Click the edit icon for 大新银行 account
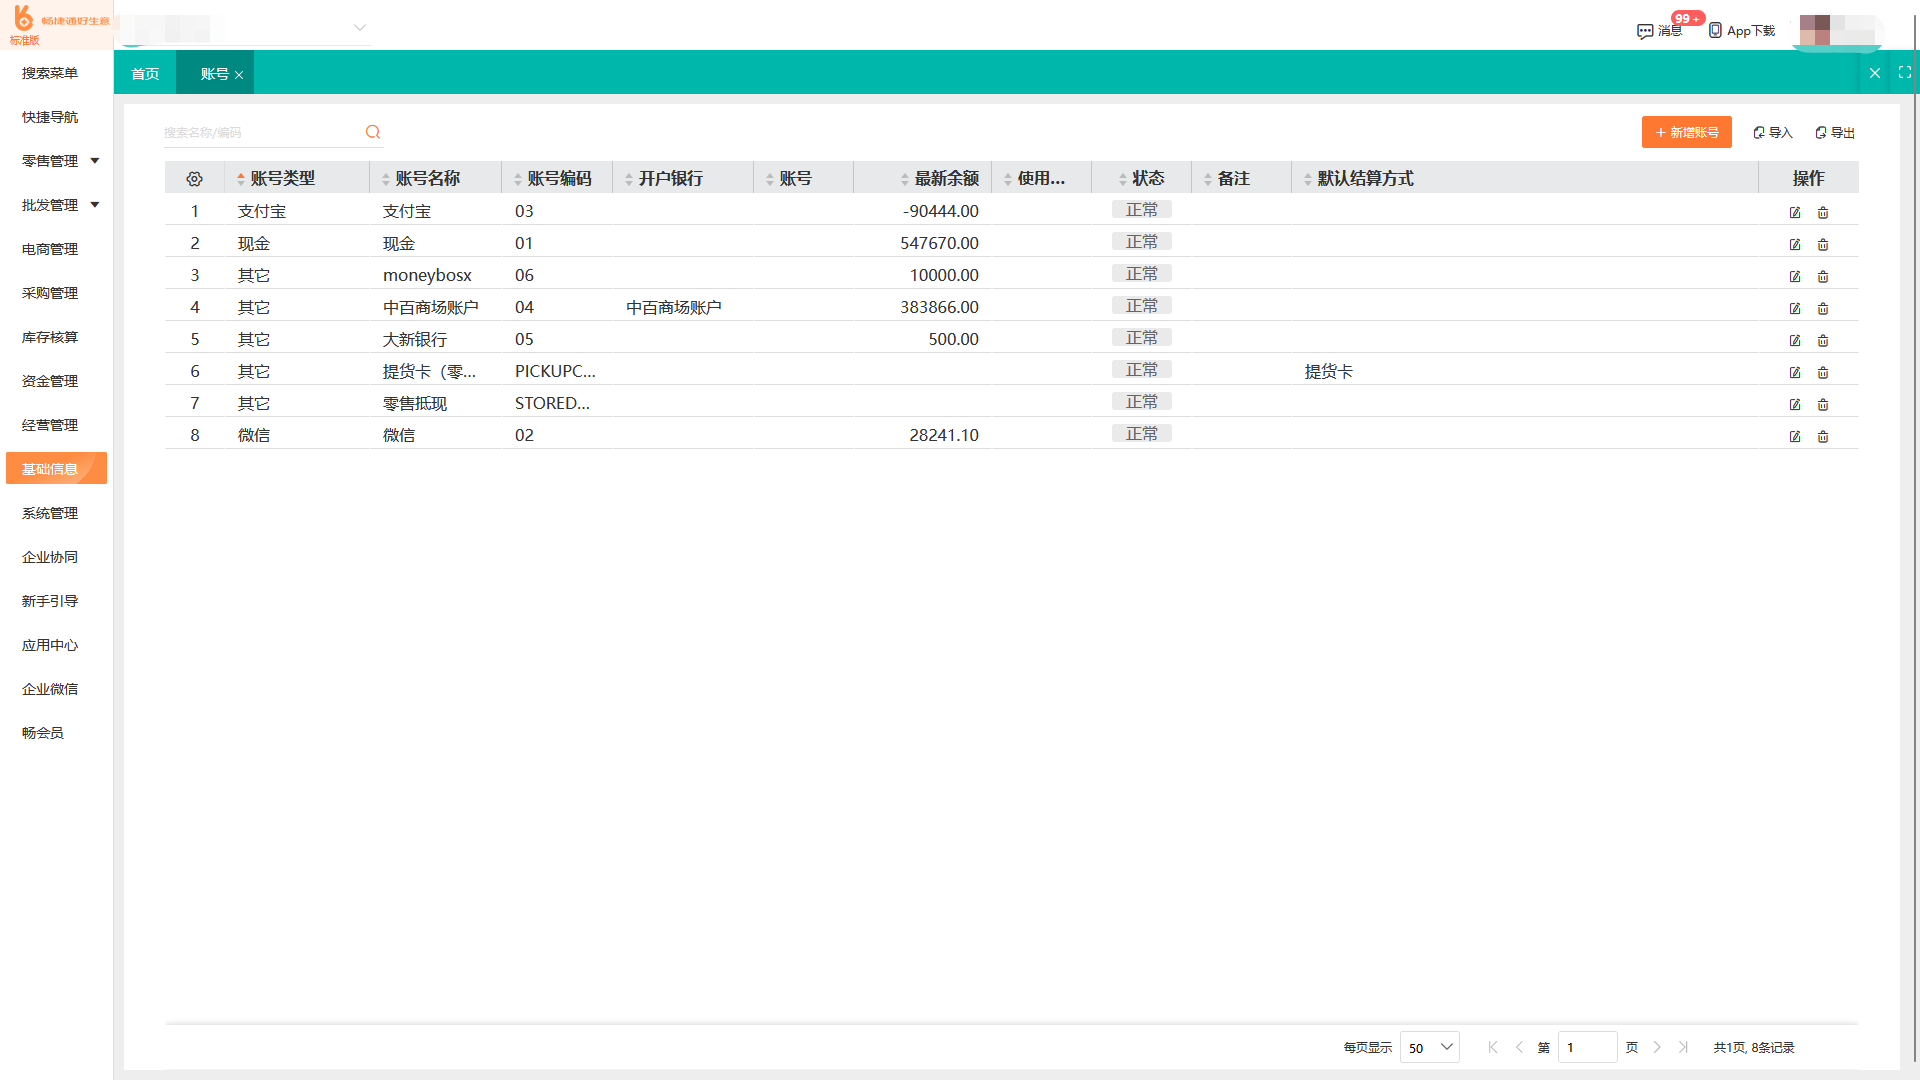The width and height of the screenshot is (1920, 1080). coord(1795,339)
